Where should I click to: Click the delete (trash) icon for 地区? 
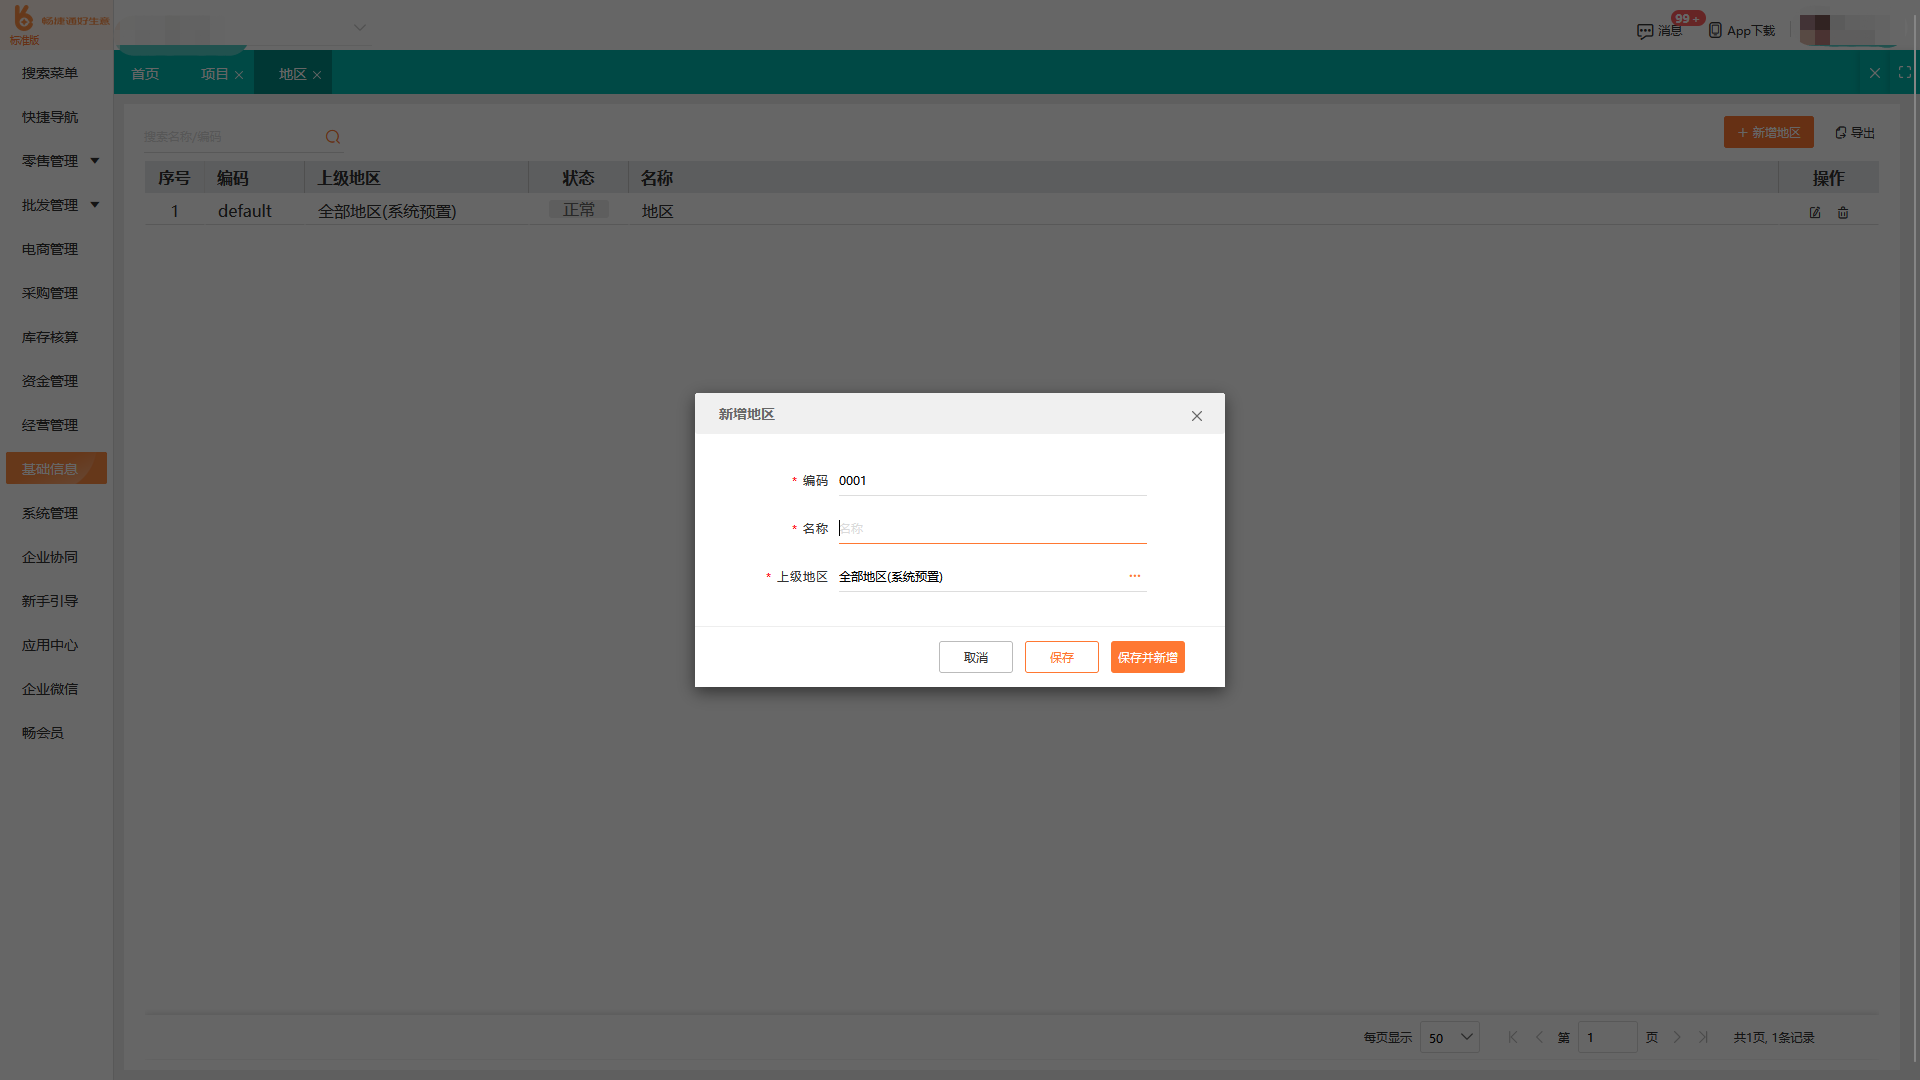(x=1842, y=212)
